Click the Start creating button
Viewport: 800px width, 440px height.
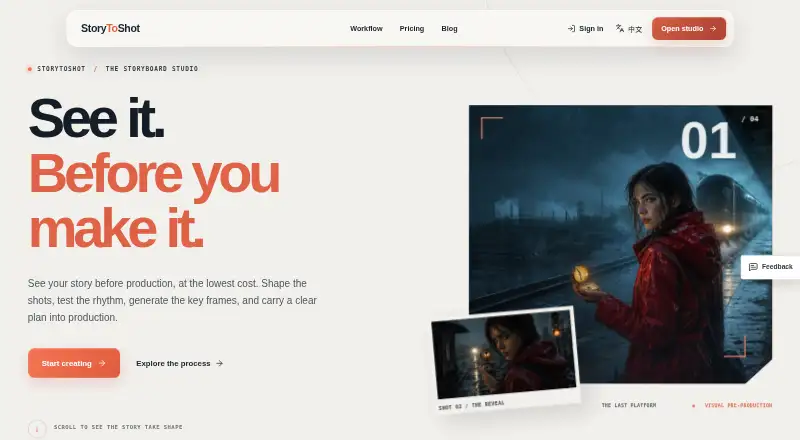[x=74, y=363]
